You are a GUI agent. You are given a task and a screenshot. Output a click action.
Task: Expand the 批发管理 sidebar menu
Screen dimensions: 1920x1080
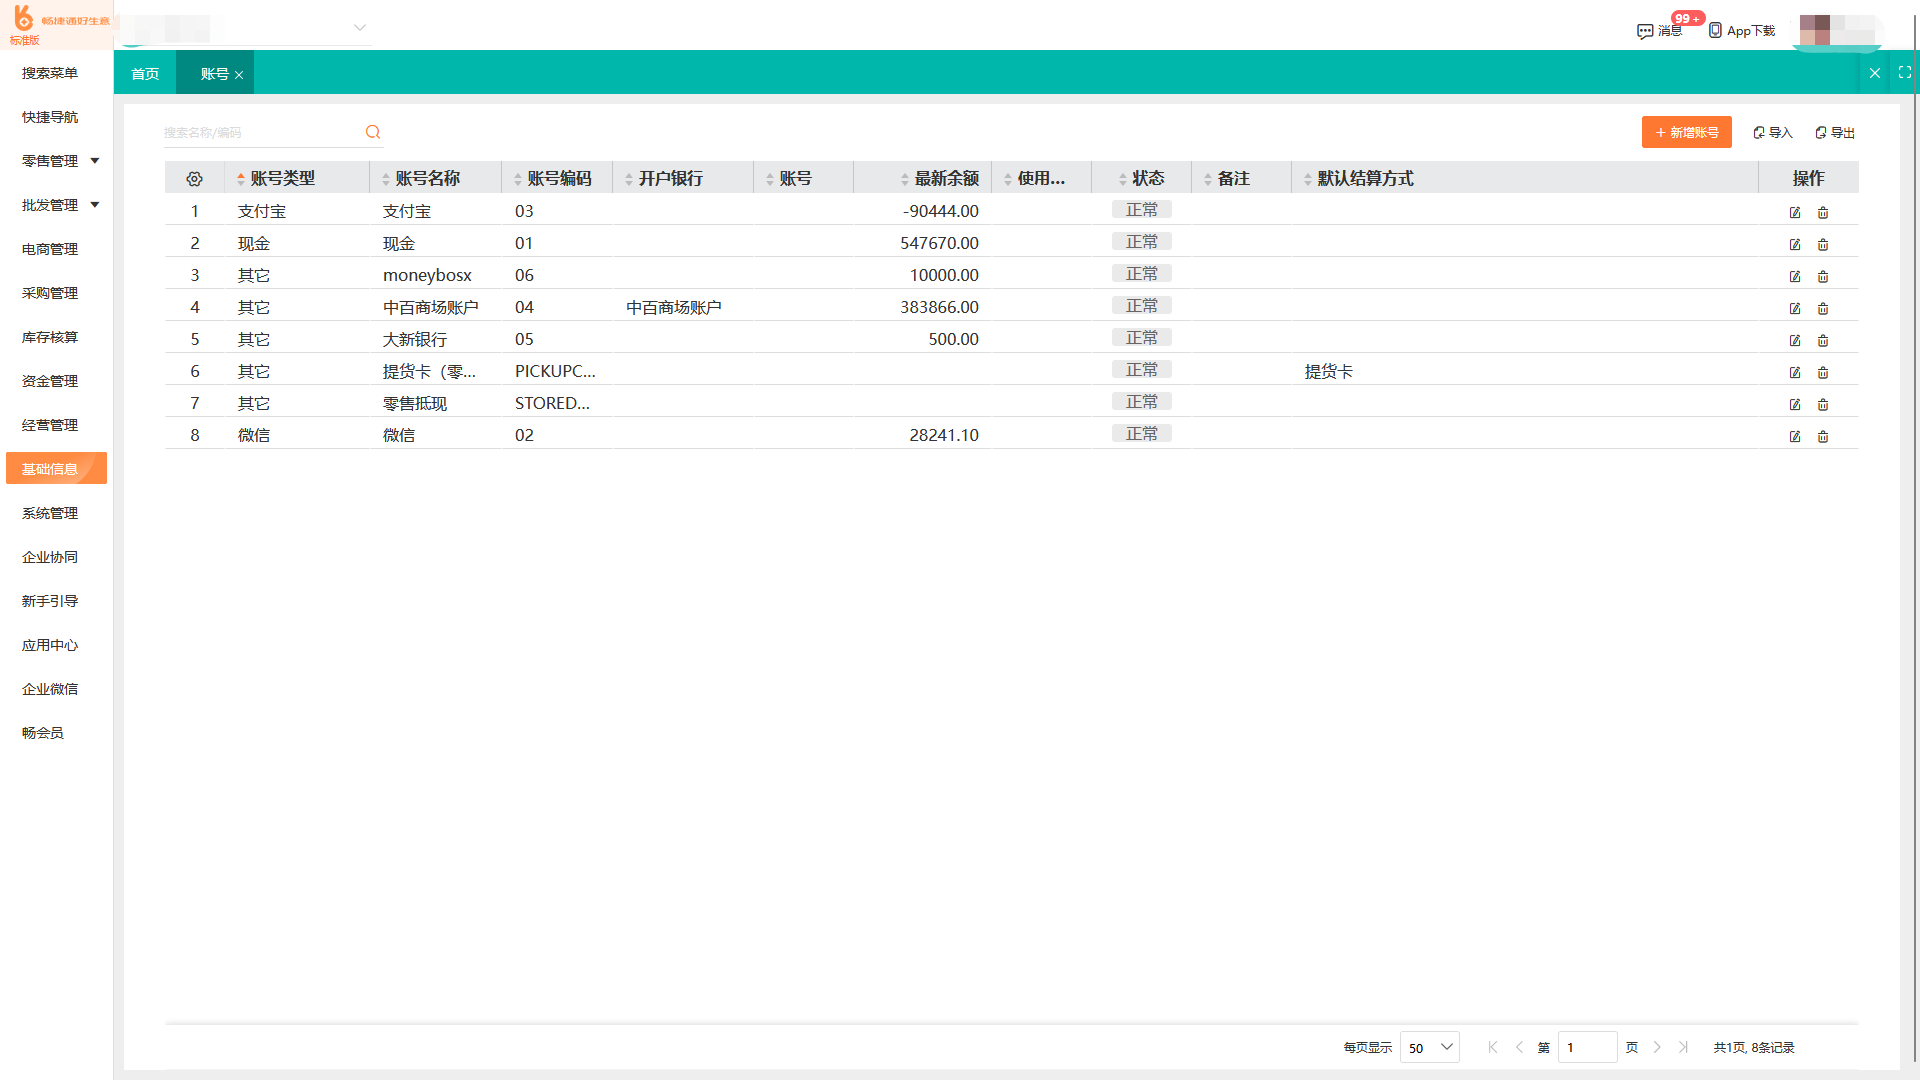click(x=61, y=204)
